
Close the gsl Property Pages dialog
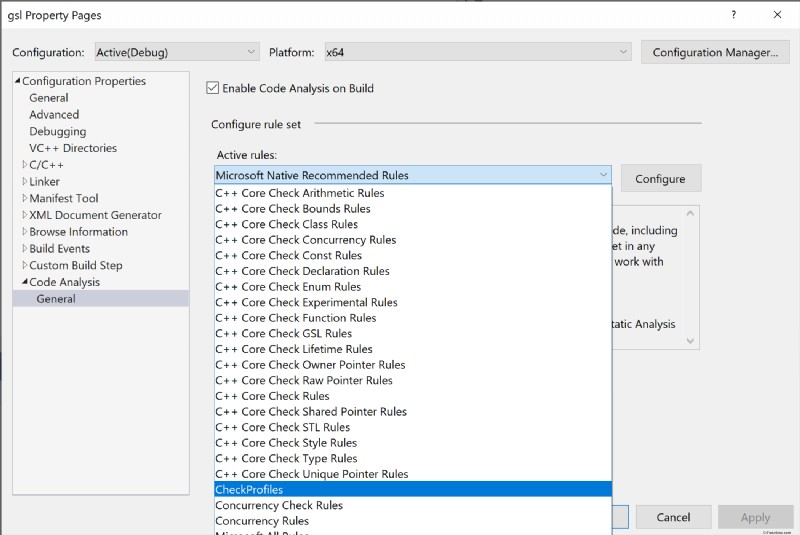pos(778,15)
